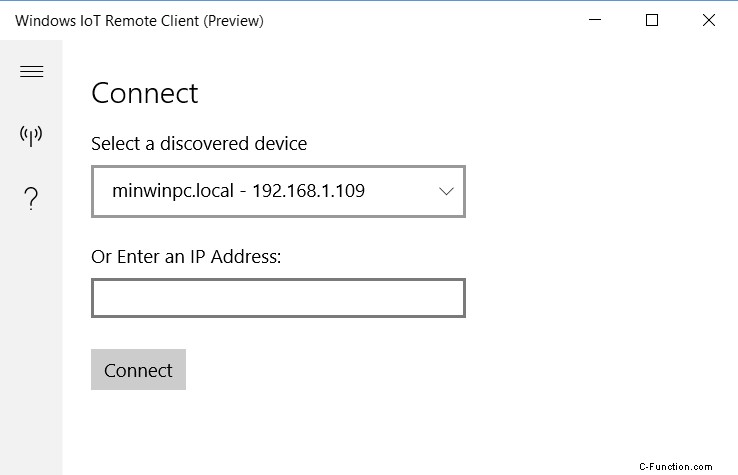Close the Windows IoT Remote Client
The width and height of the screenshot is (738, 475).
709,20
